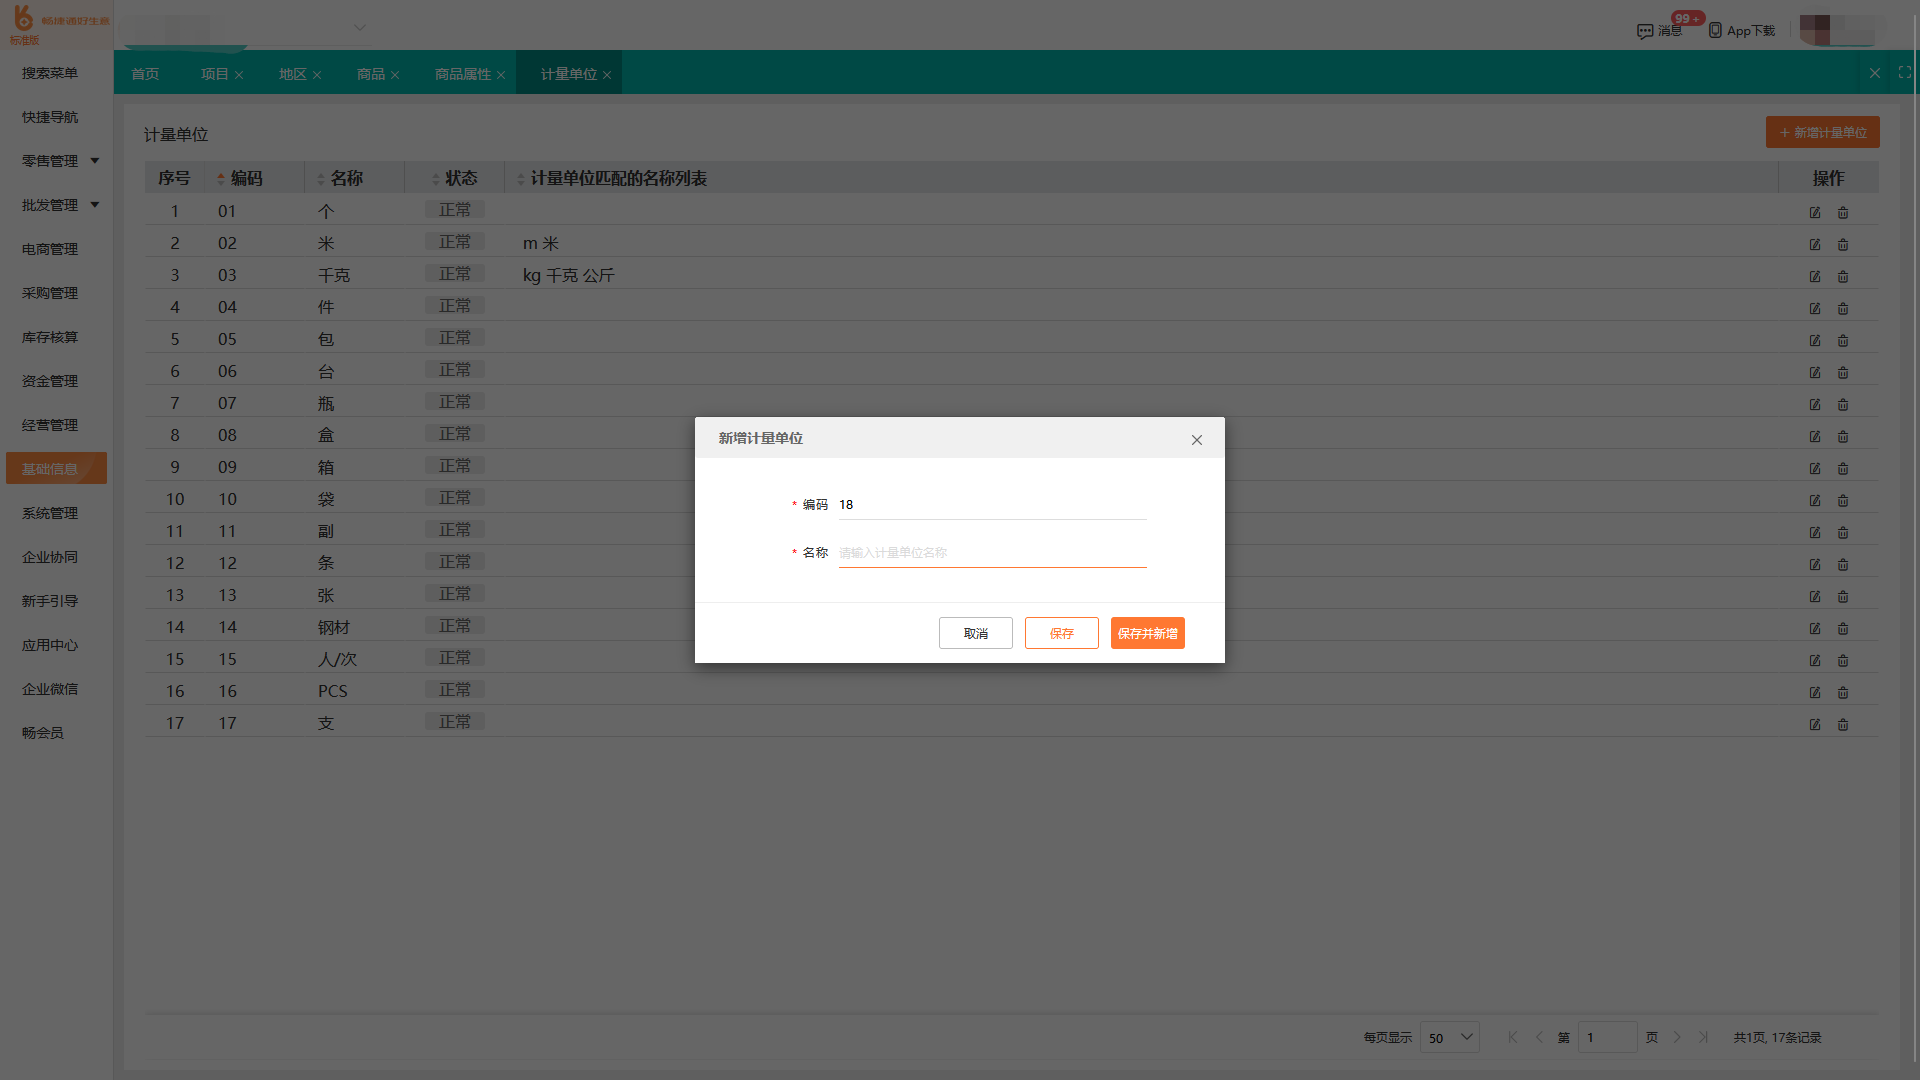Toggle status for row 7 瓶
Screen dimensions: 1920x1080
tap(458, 402)
